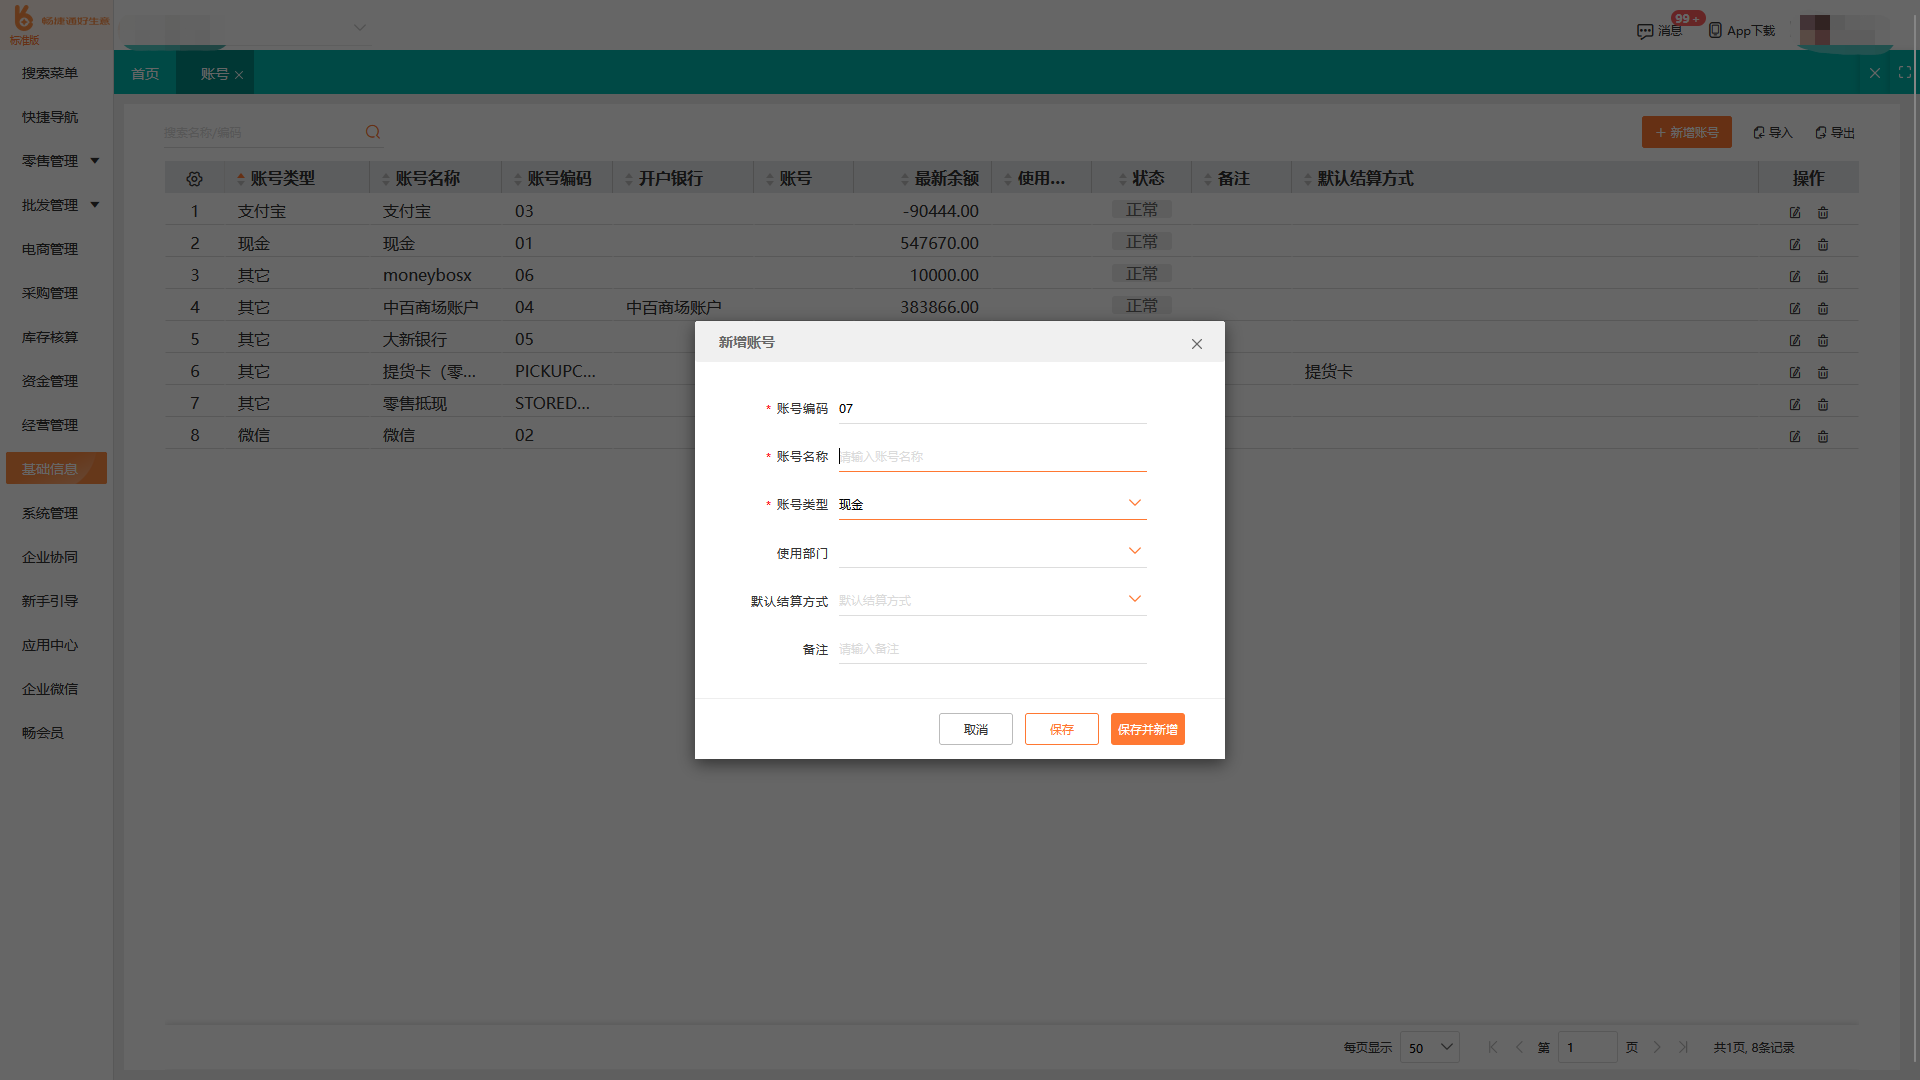The image size is (1920, 1080).
Task: Click the edit icon for 支付宝 row
Action: click(x=1795, y=211)
